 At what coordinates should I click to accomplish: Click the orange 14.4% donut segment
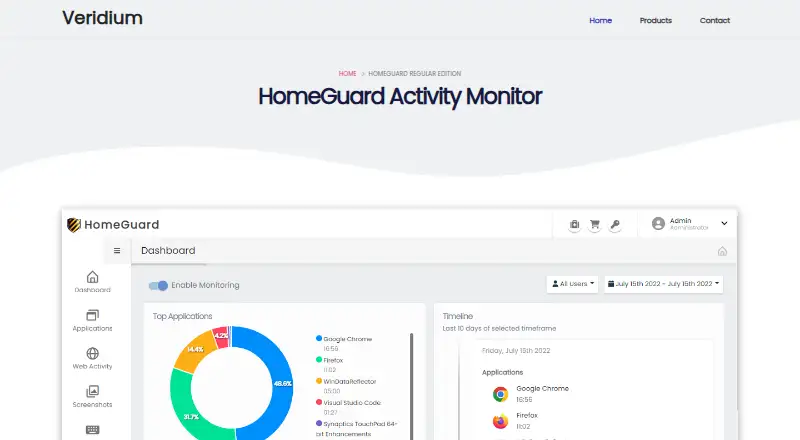click(194, 350)
